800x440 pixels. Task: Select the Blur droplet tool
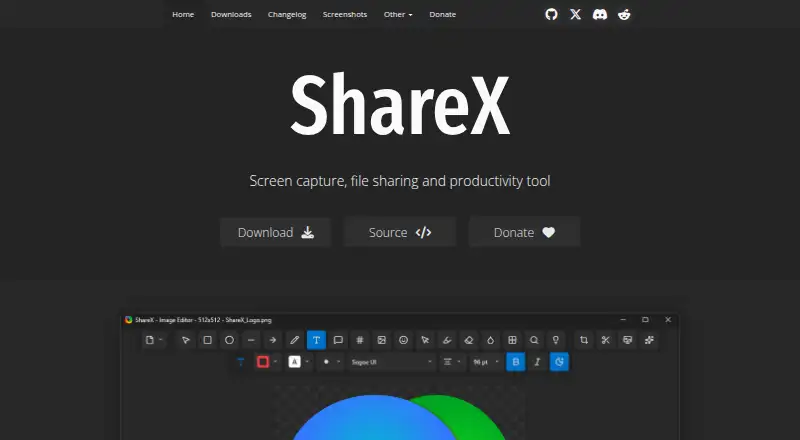(x=490, y=340)
